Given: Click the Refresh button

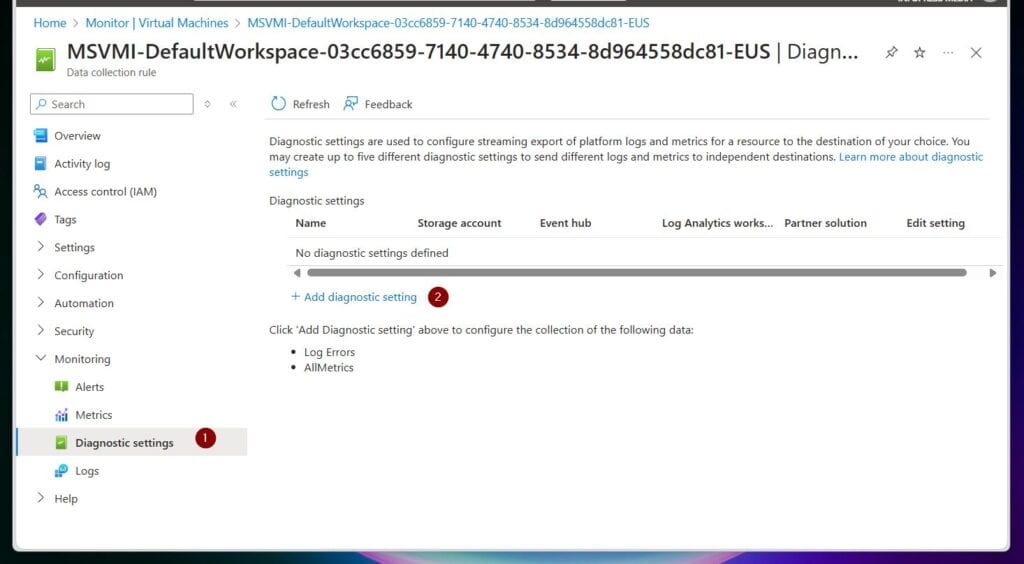Looking at the screenshot, I should click(x=300, y=104).
